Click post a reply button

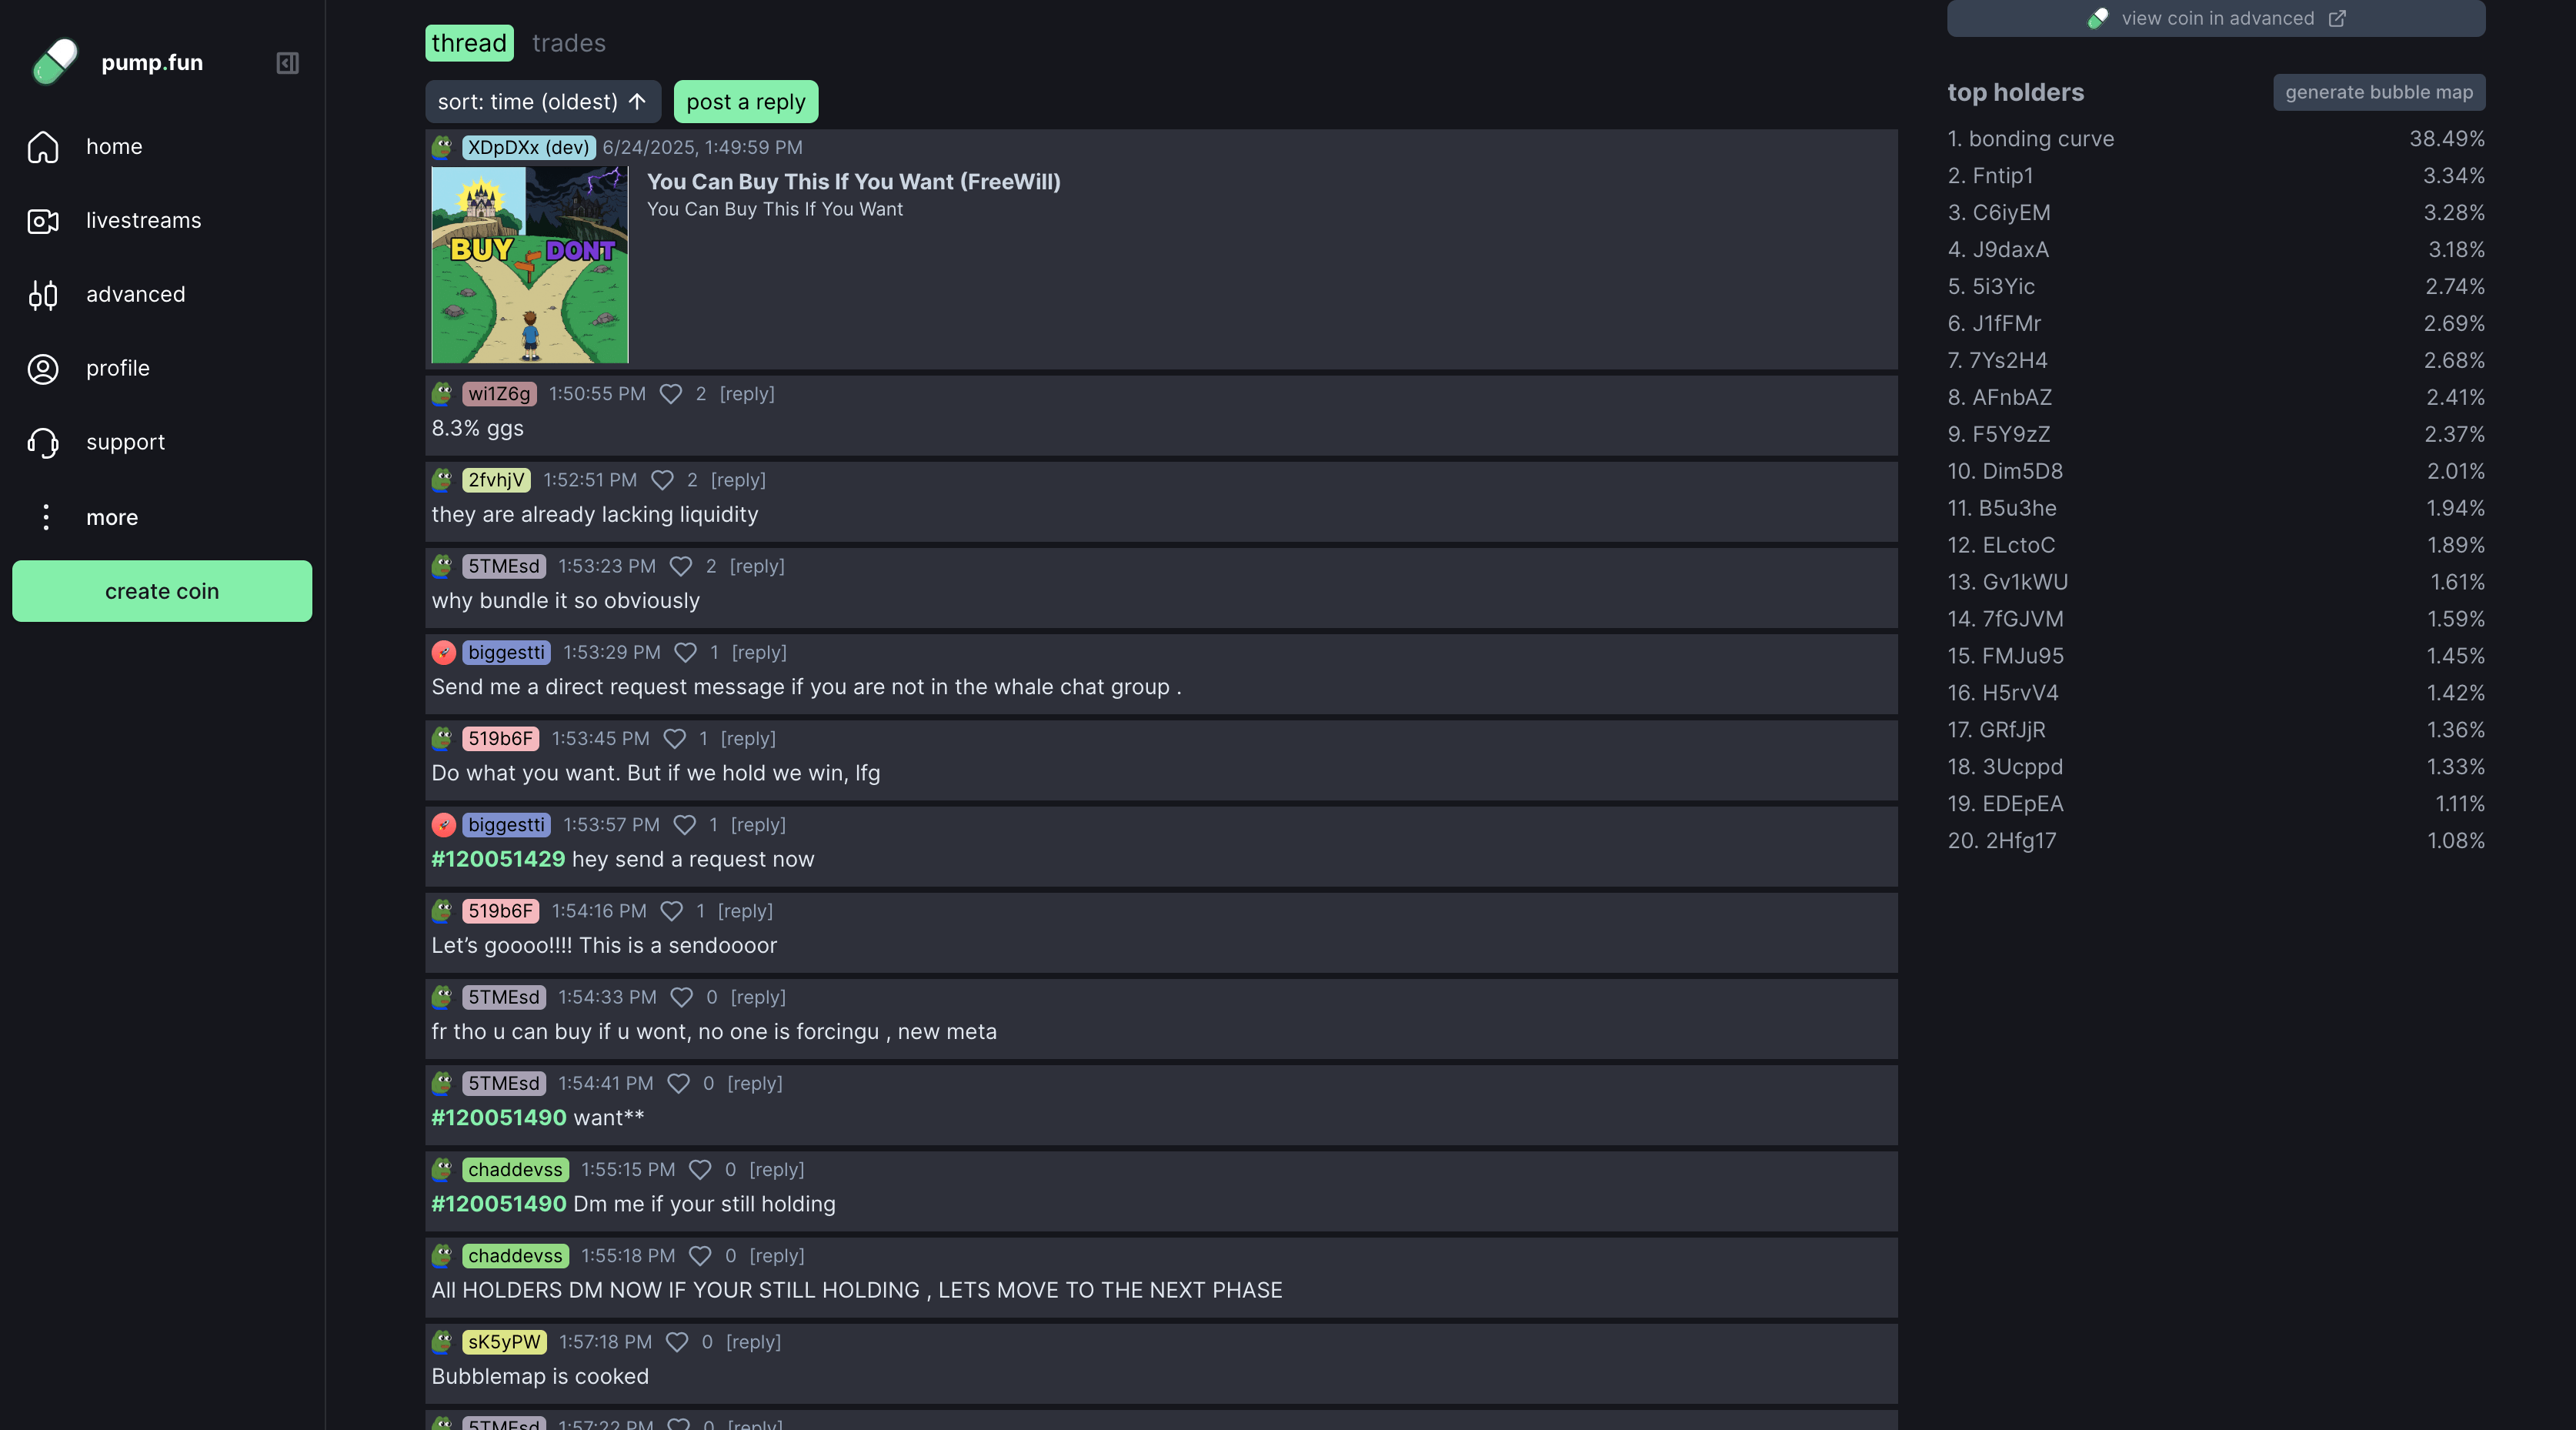click(745, 102)
